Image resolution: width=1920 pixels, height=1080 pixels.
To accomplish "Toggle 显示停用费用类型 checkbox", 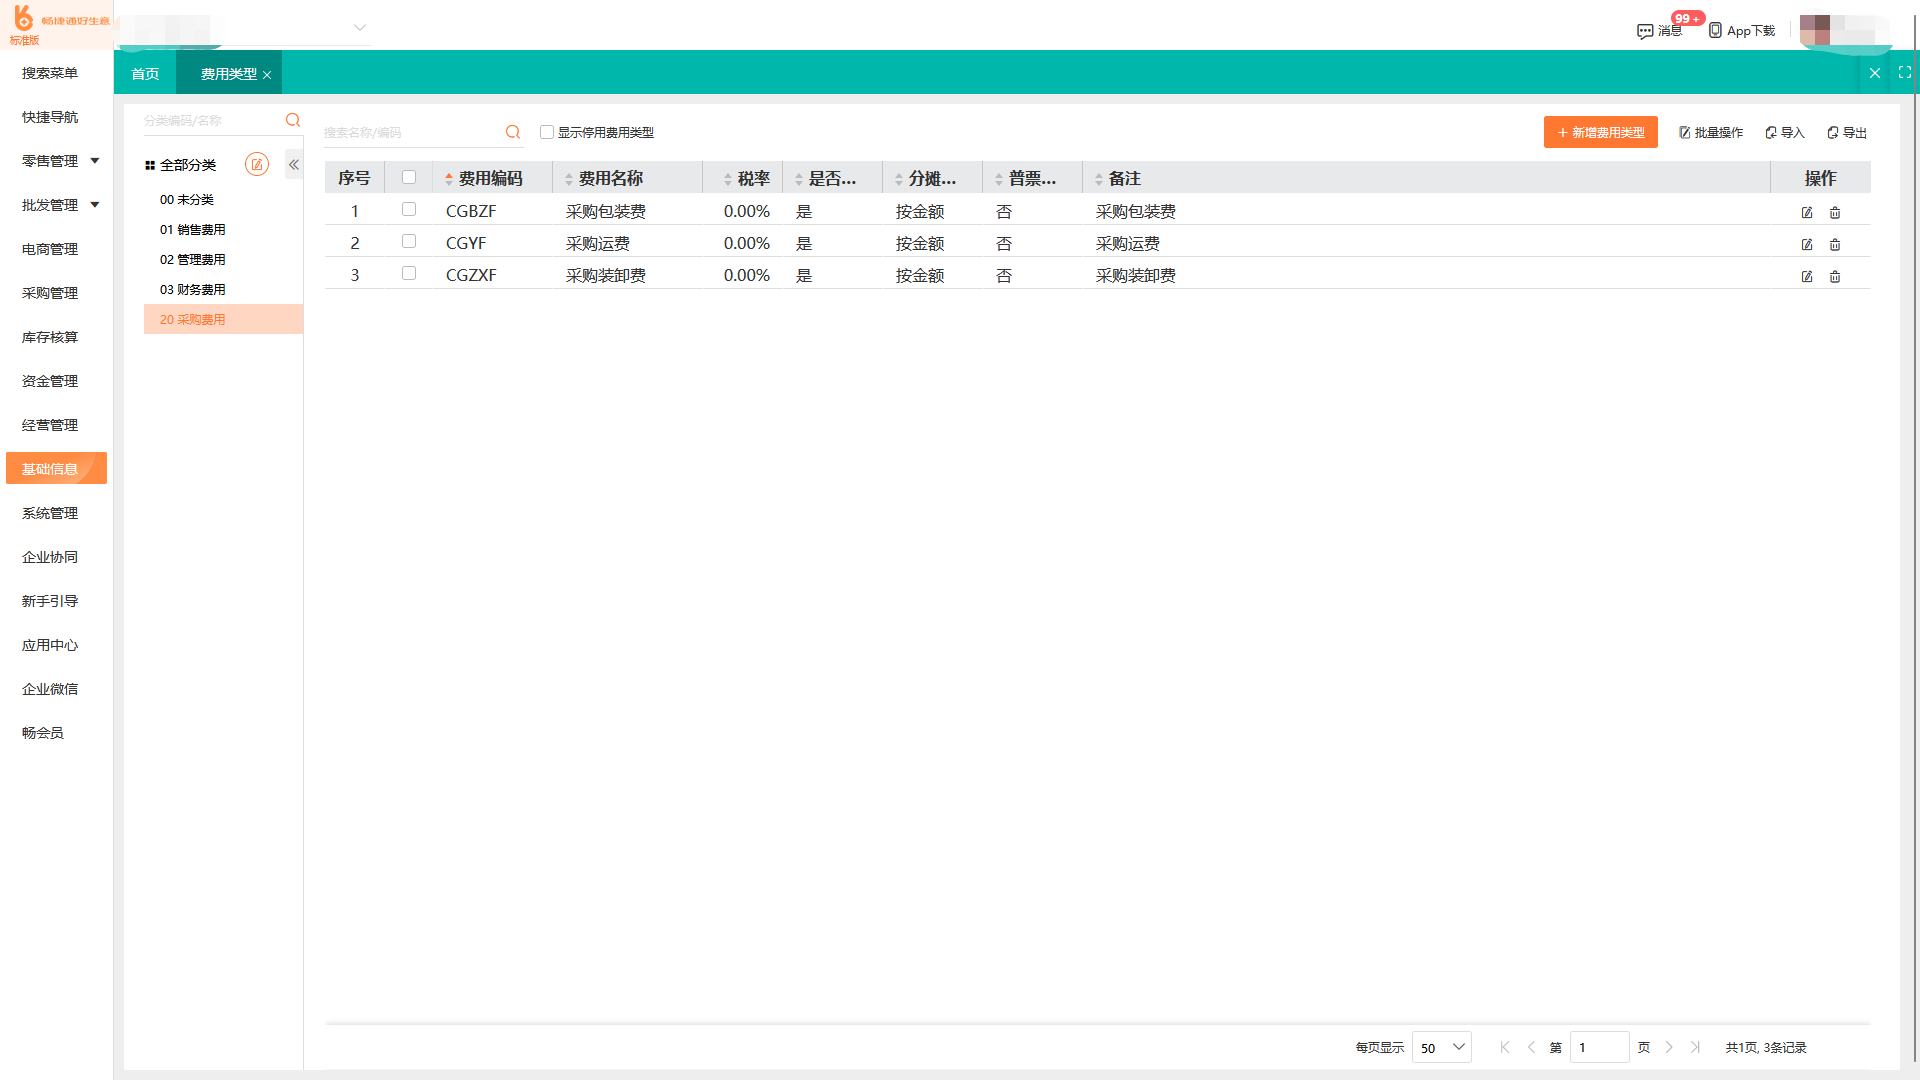I will click(546, 132).
